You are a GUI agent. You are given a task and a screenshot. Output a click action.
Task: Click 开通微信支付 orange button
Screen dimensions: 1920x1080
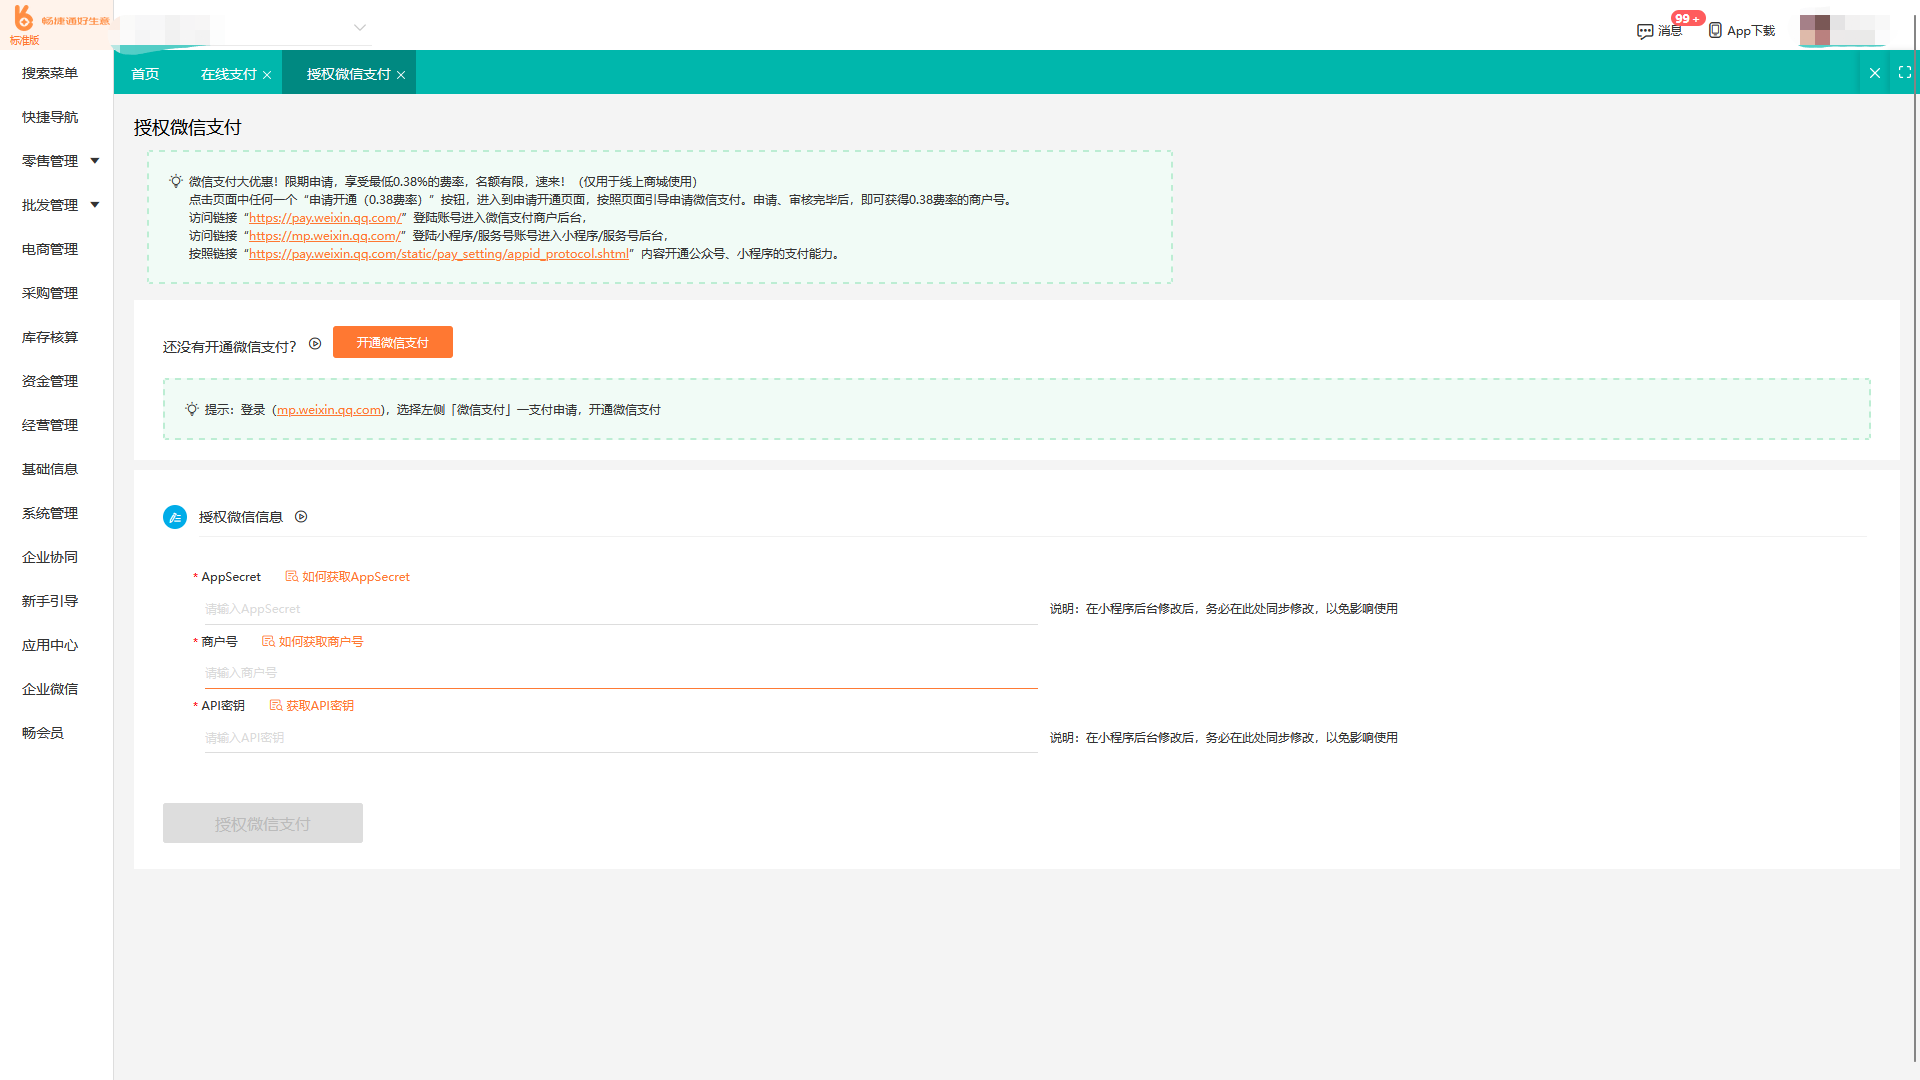tap(392, 342)
